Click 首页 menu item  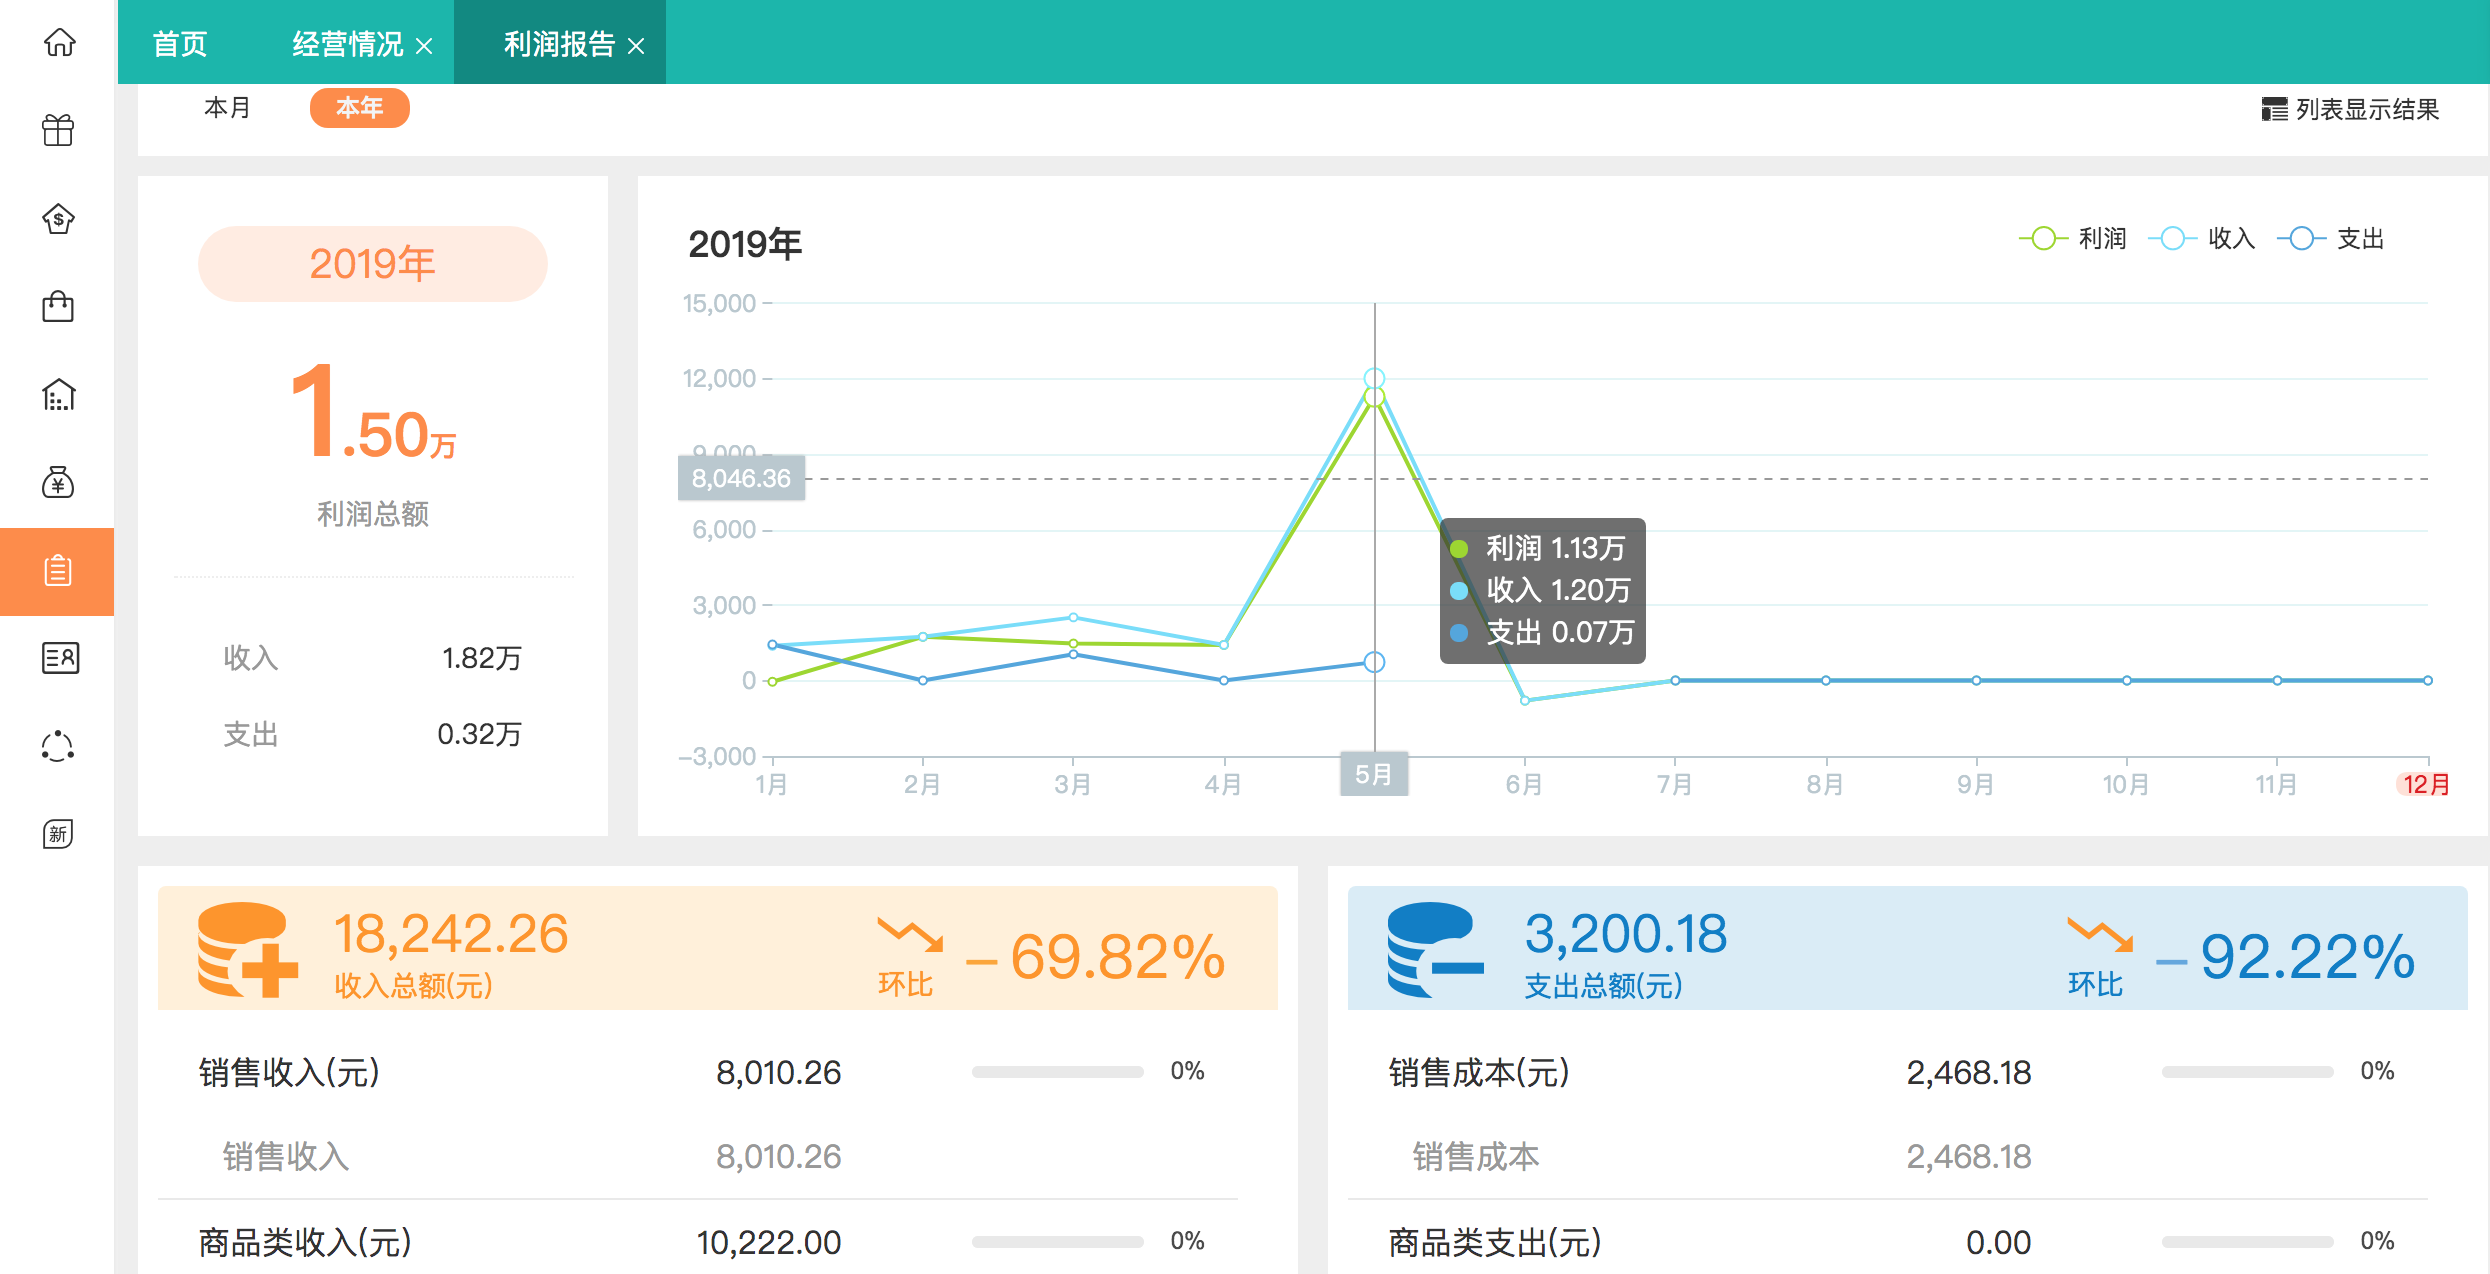[x=184, y=44]
